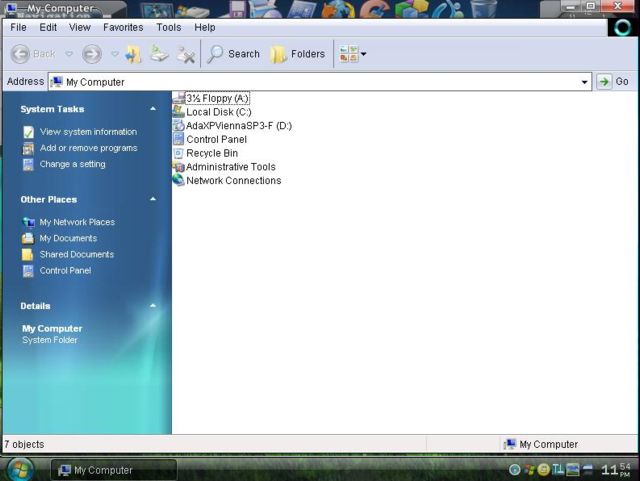Expand the Address bar dropdown
This screenshot has width=640, height=481.
tap(585, 82)
